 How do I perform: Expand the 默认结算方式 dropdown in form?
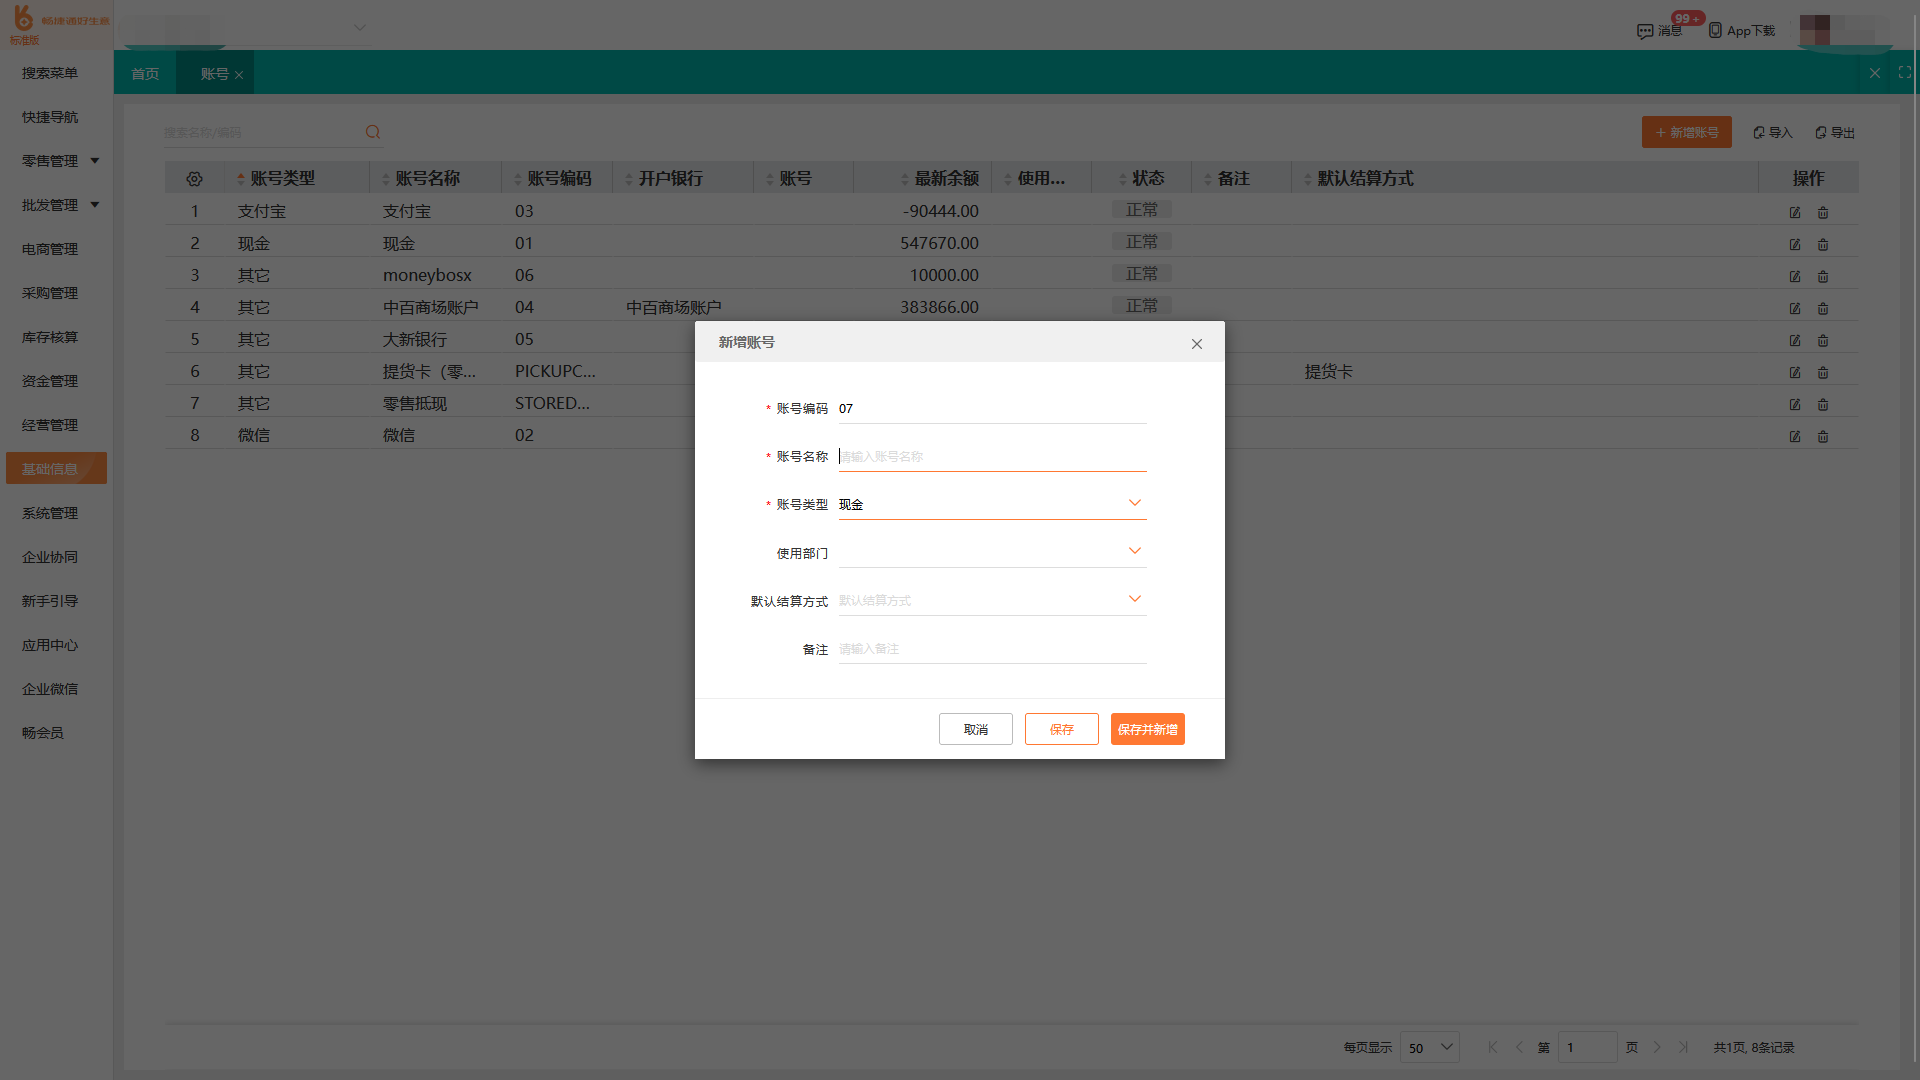point(1134,599)
